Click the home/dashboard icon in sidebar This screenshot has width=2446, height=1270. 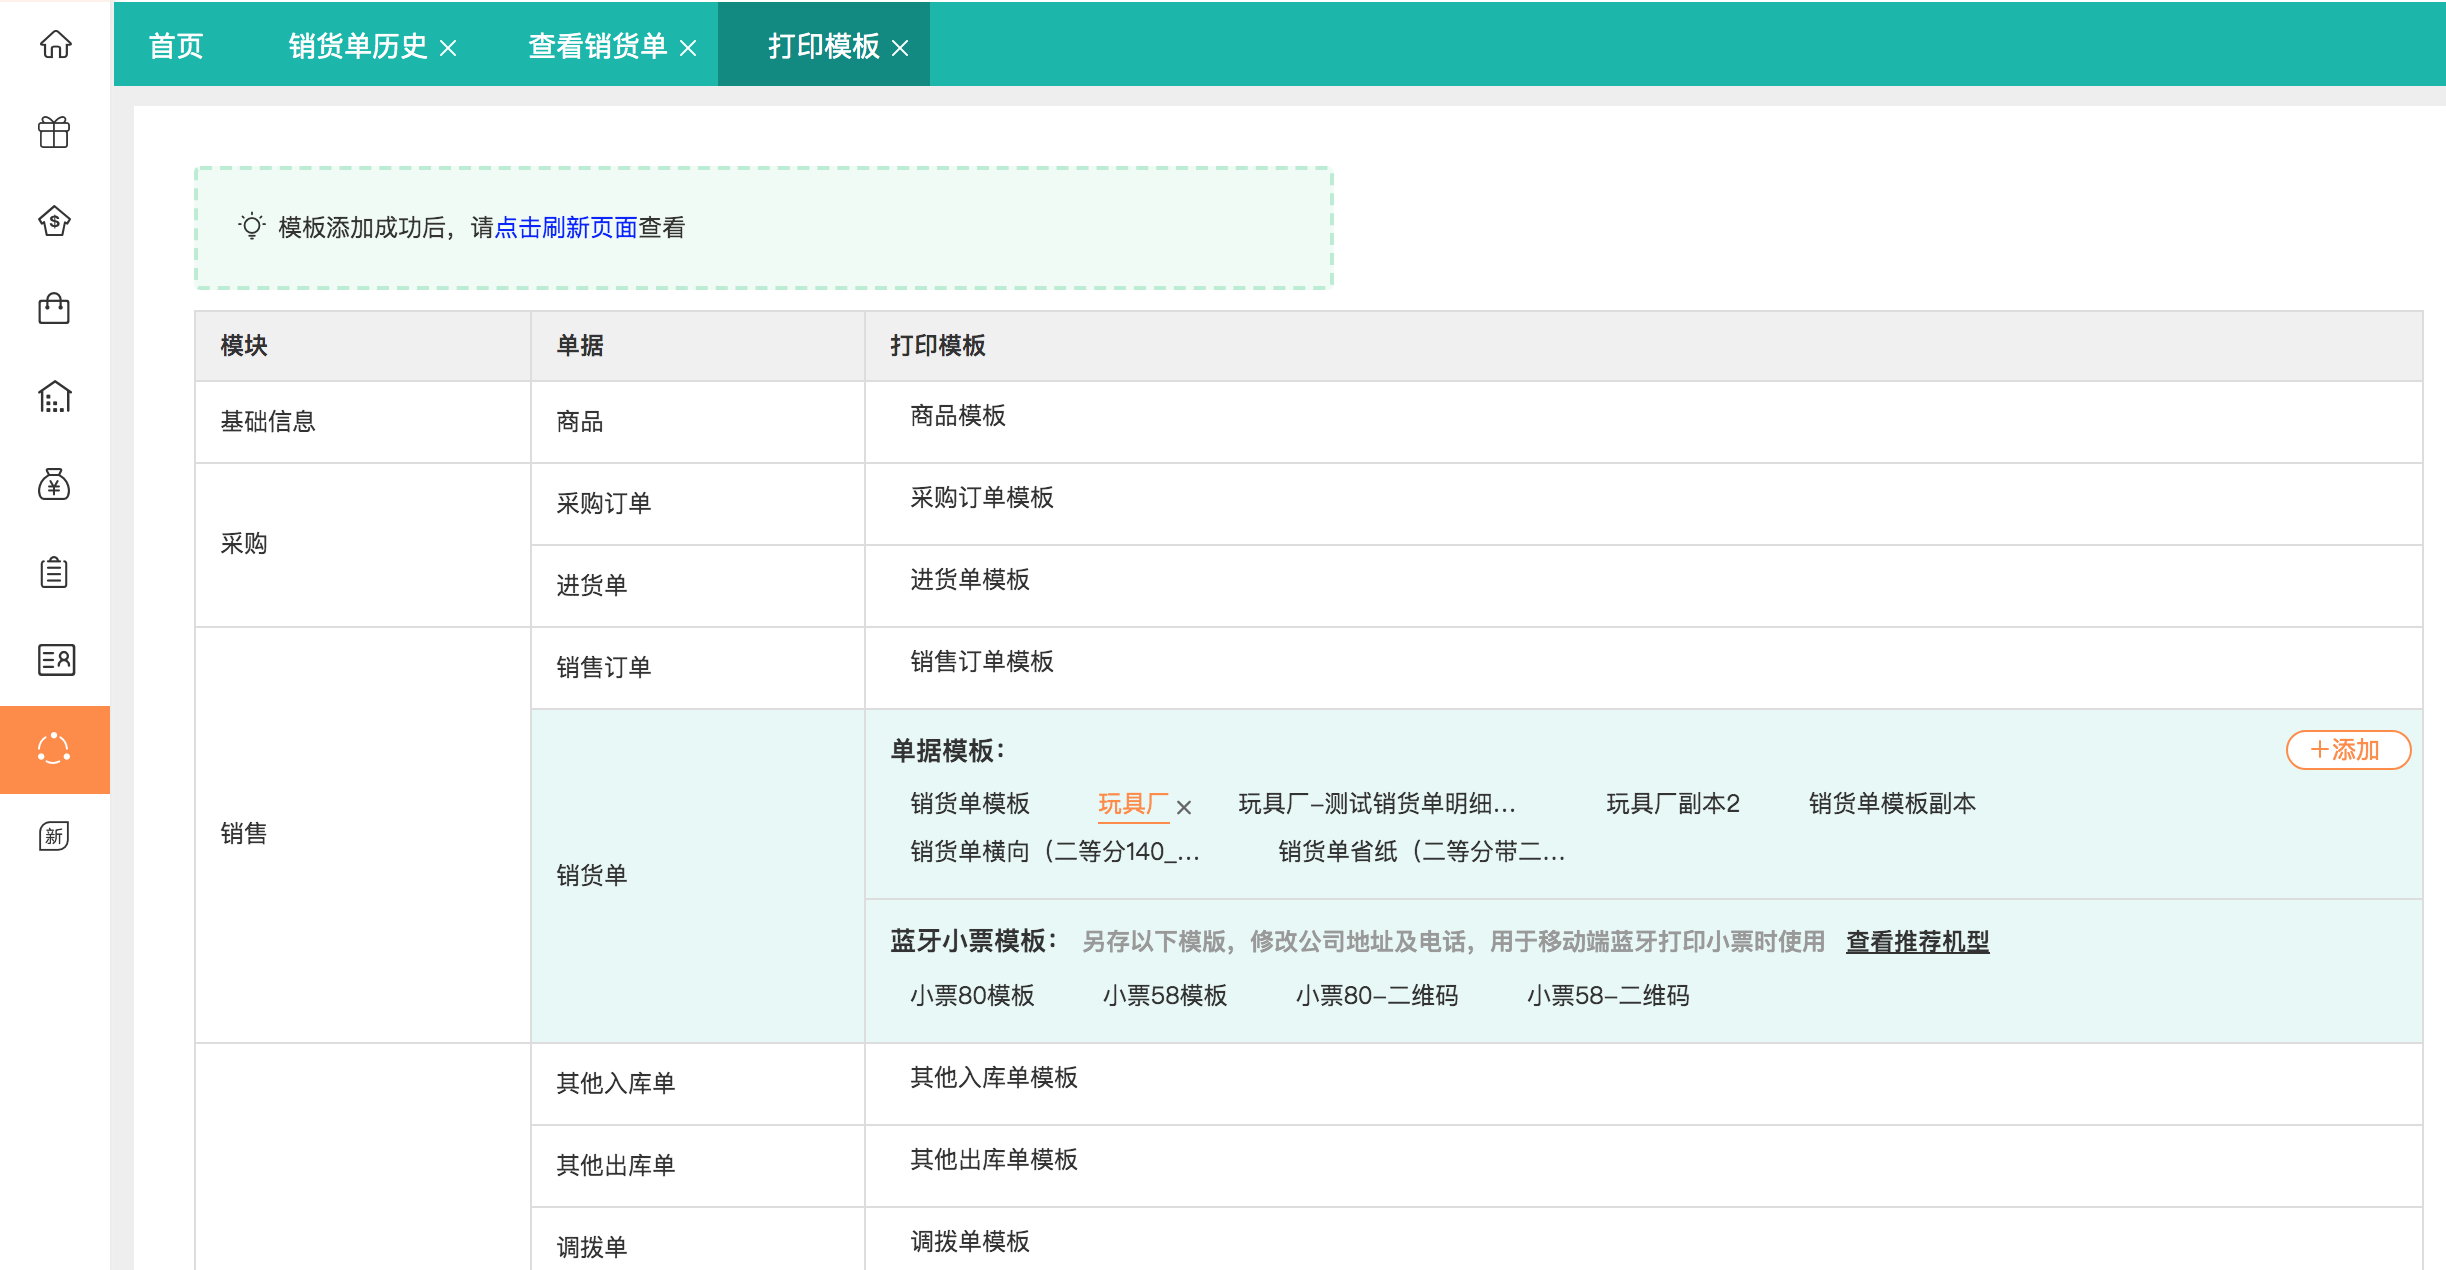click(55, 45)
